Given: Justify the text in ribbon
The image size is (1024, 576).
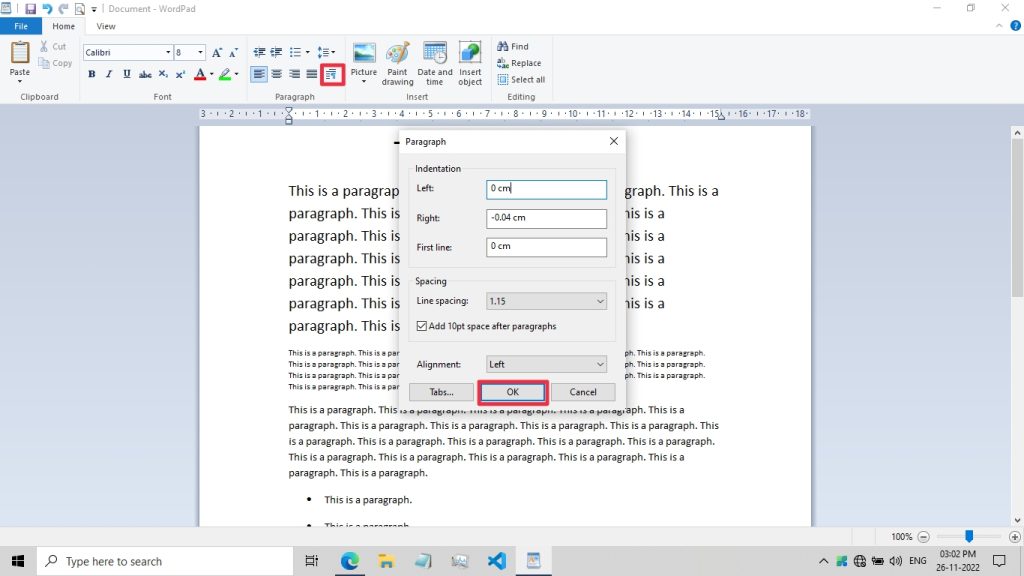Looking at the screenshot, I should 312,74.
